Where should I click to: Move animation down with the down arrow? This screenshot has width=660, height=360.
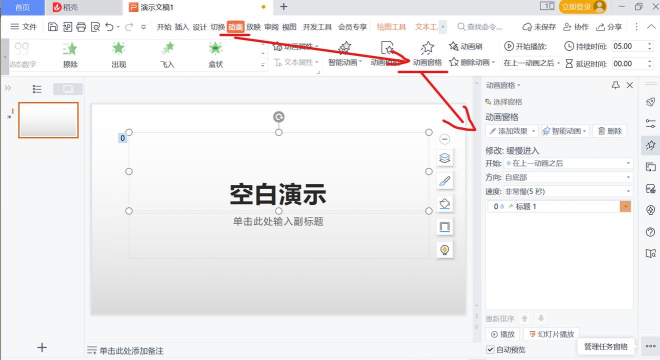(x=541, y=318)
